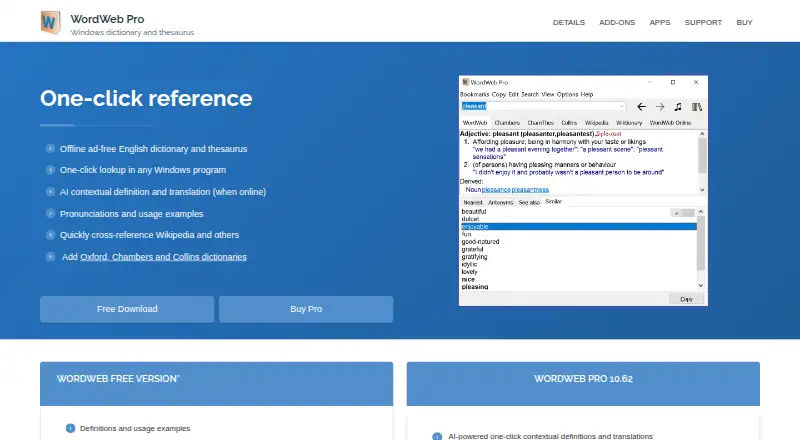Click the WordWeb Pro site title
800x440 pixels.
[107, 19]
